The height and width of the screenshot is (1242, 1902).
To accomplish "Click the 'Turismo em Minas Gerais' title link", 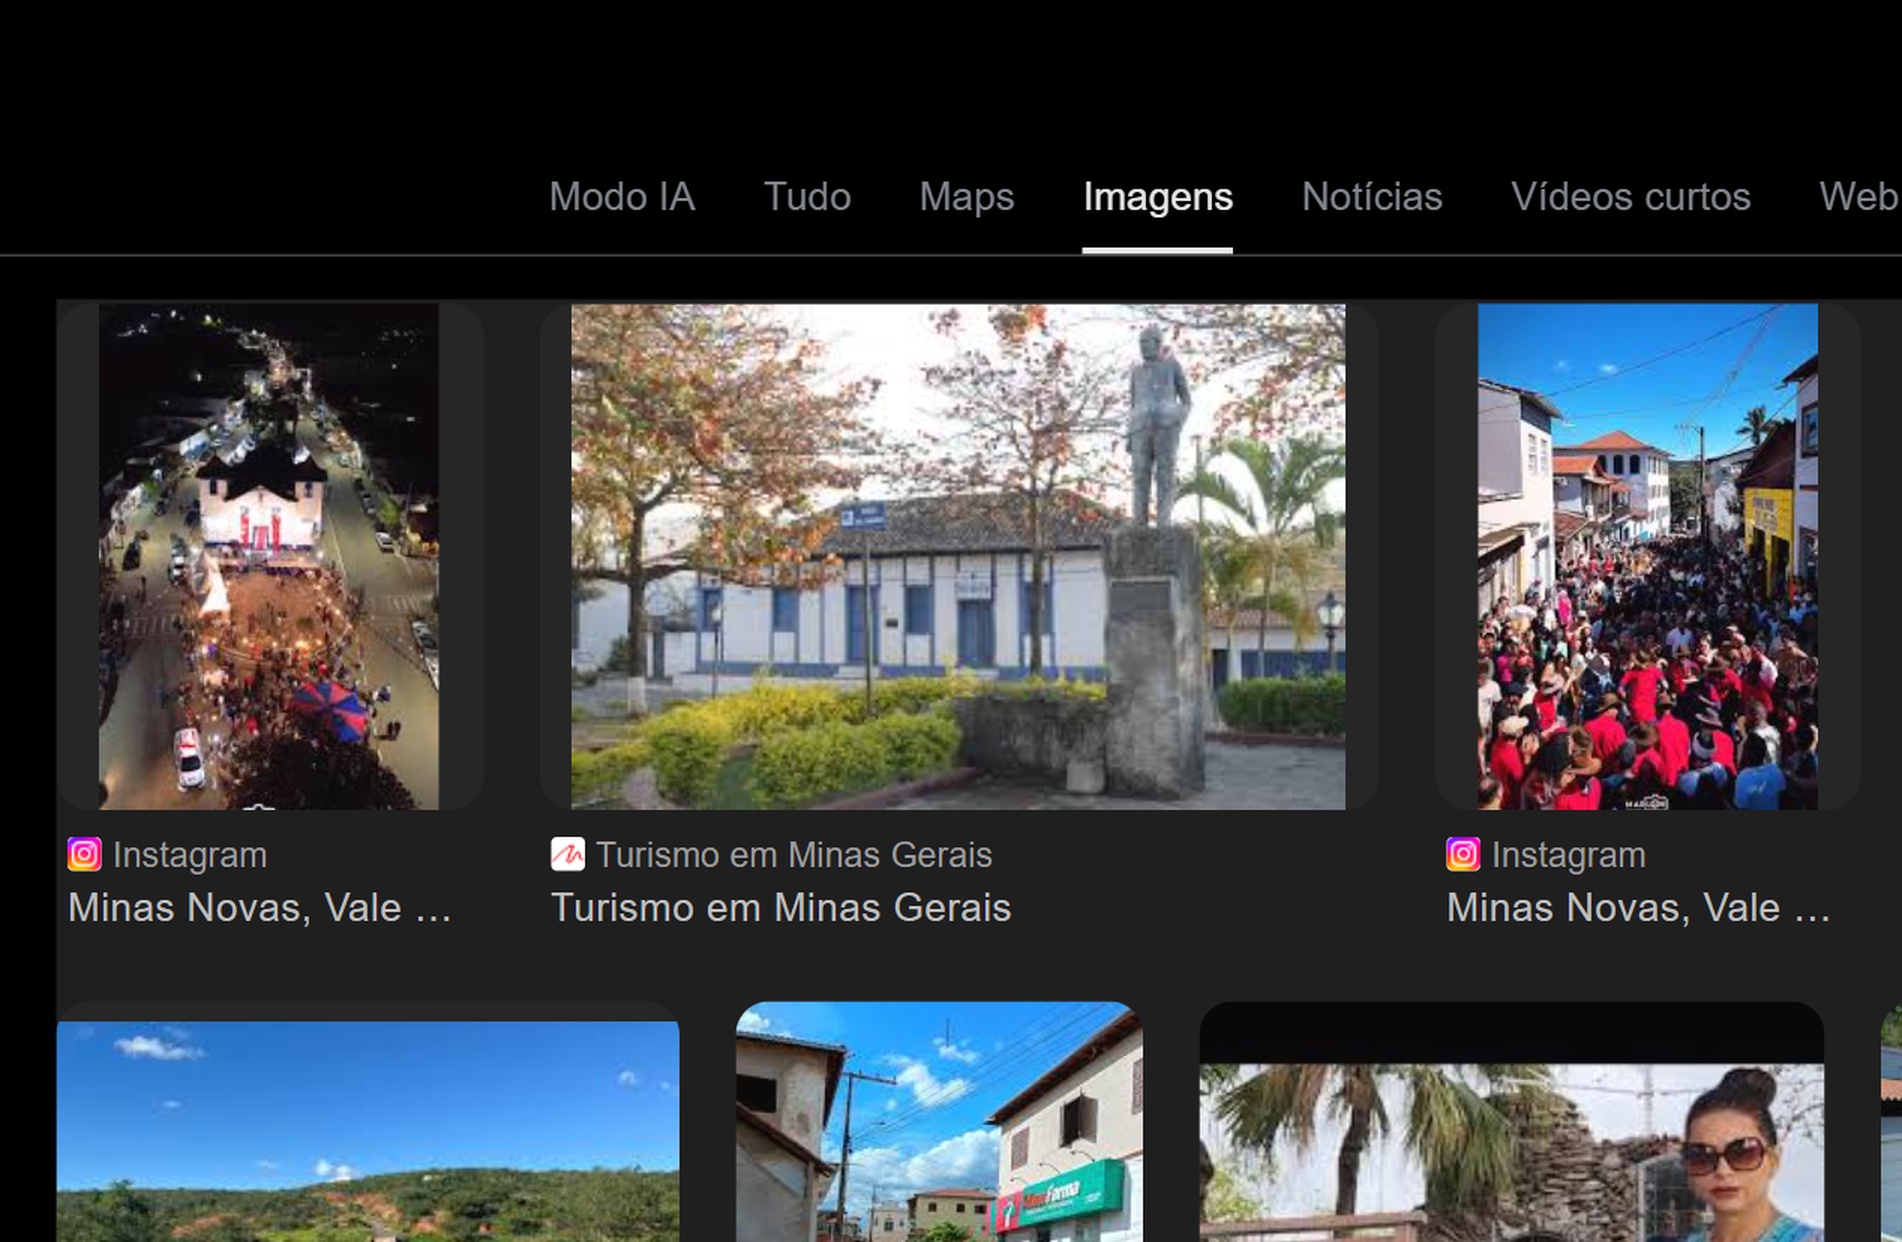I will (x=780, y=908).
